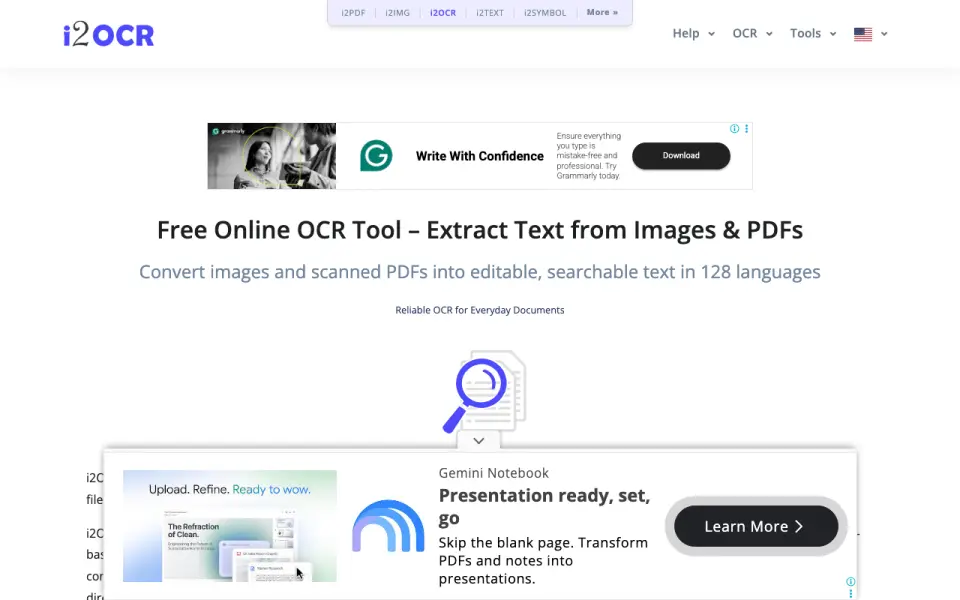Click the Free Online OCR Tool heading
Screen dimensions: 960x600
(480, 230)
